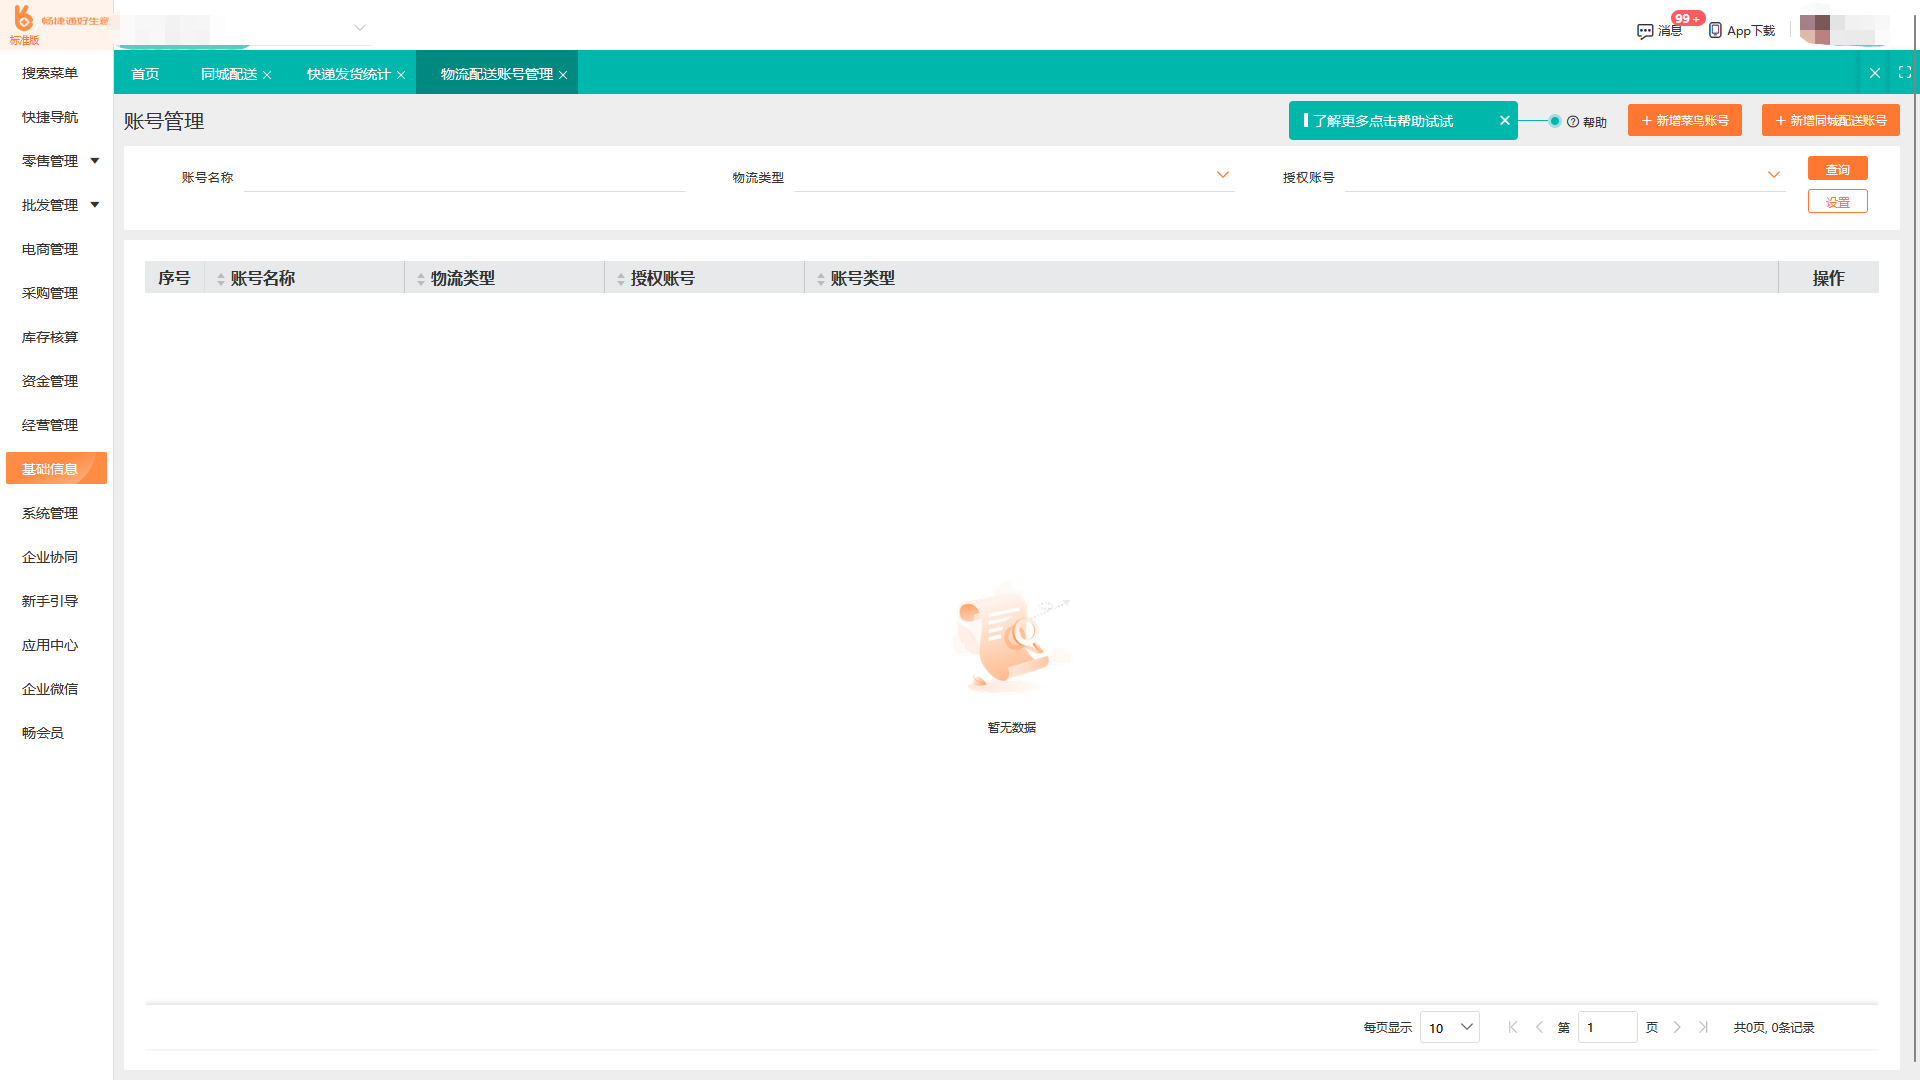Toggle the 快递发货统计 menu expander
1920x1080 pixels.
click(x=405, y=74)
